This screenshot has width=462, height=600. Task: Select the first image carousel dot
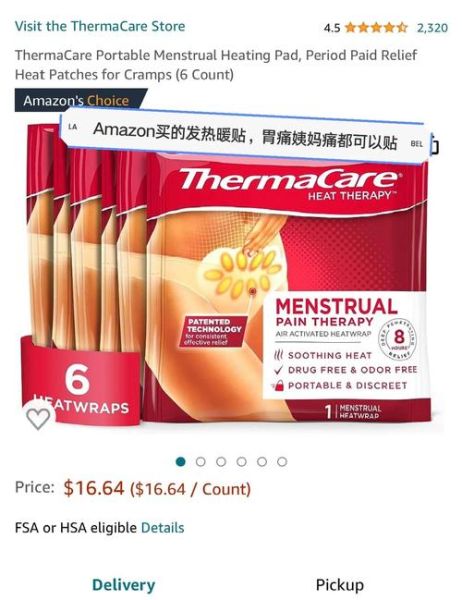click(x=180, y=462)
